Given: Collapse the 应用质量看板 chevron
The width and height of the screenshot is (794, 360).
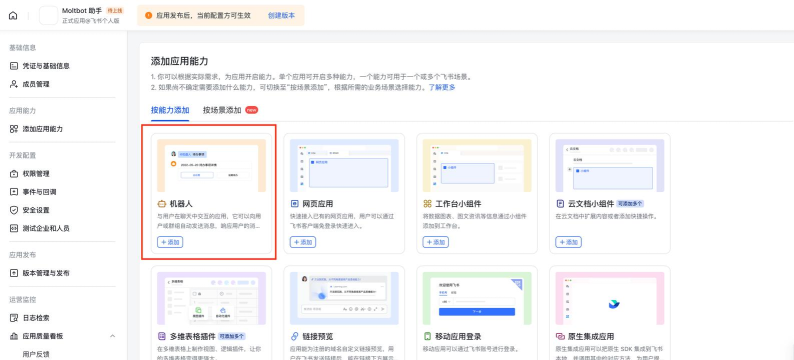Looking at the screenshot, I should 112,336.
